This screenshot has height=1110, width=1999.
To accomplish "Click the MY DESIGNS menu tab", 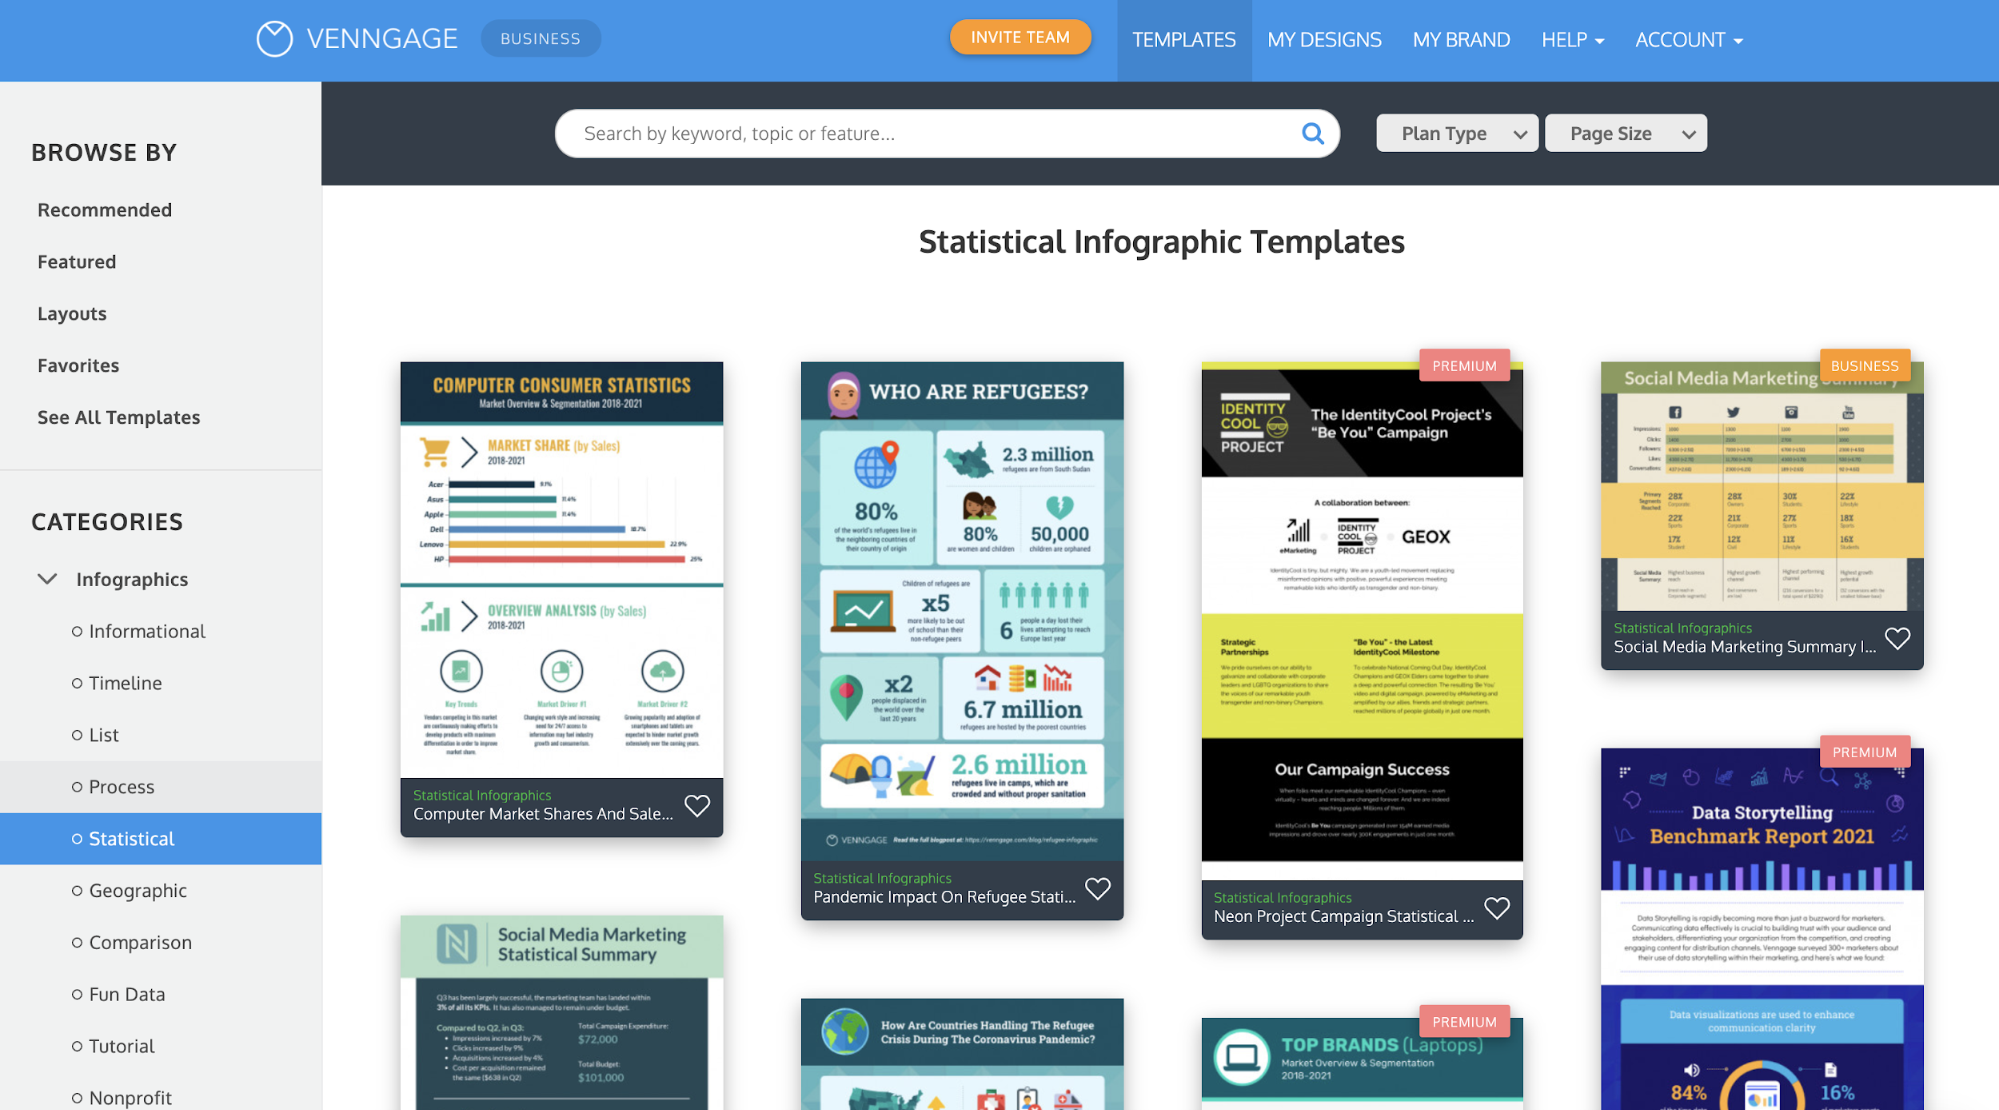I will (1324, 38).
